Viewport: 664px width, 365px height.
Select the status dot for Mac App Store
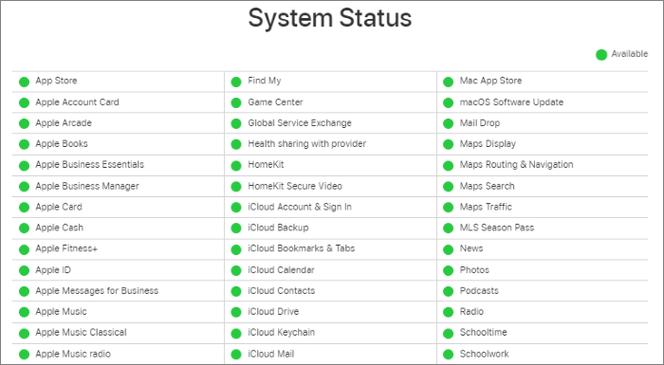pos(448,82)
